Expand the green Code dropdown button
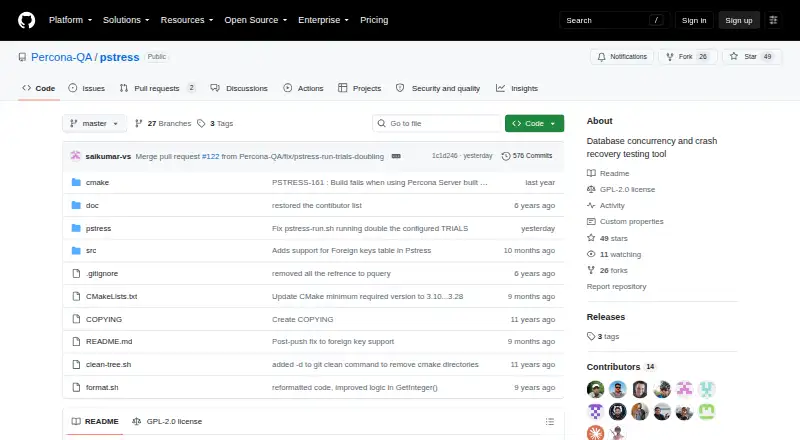800x440 pixels. click(534, 124)
